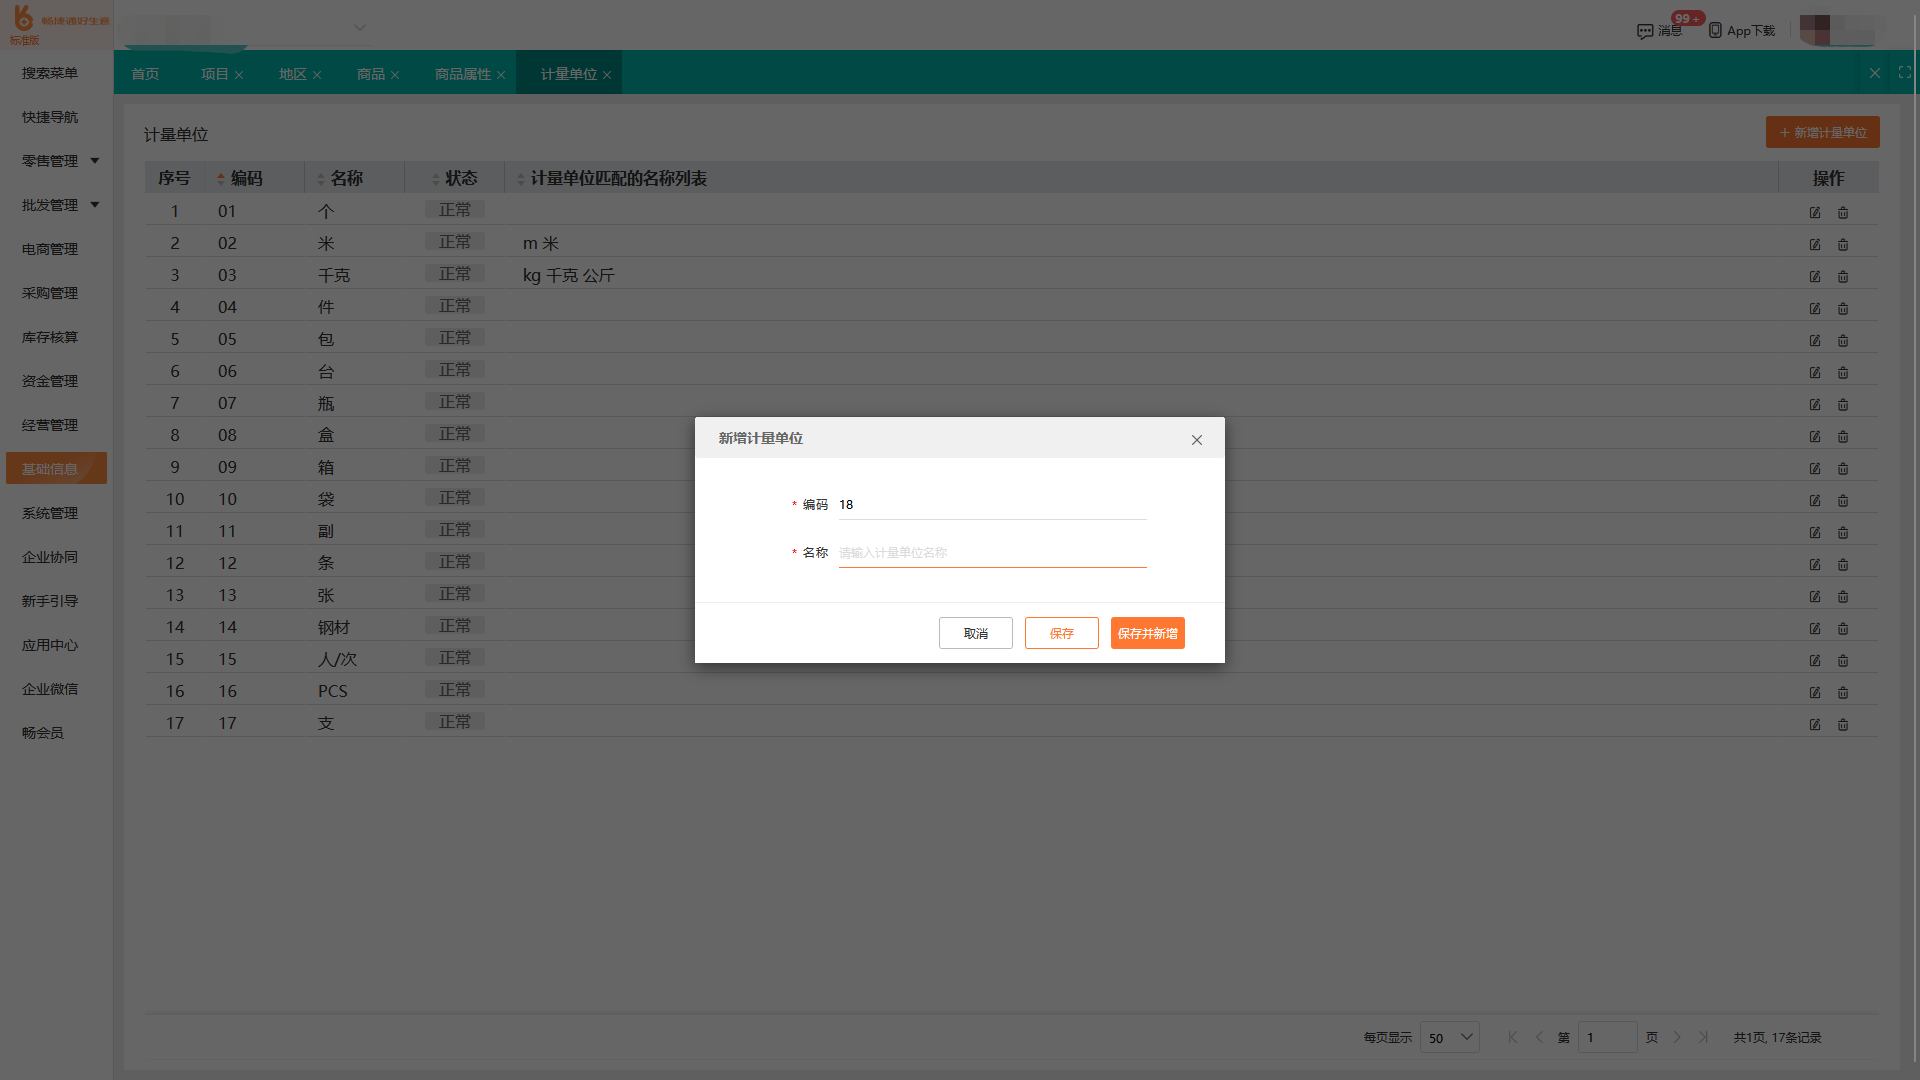
Task: Click the 名称 input field in dialog
Action: click(x=990, y=551)
